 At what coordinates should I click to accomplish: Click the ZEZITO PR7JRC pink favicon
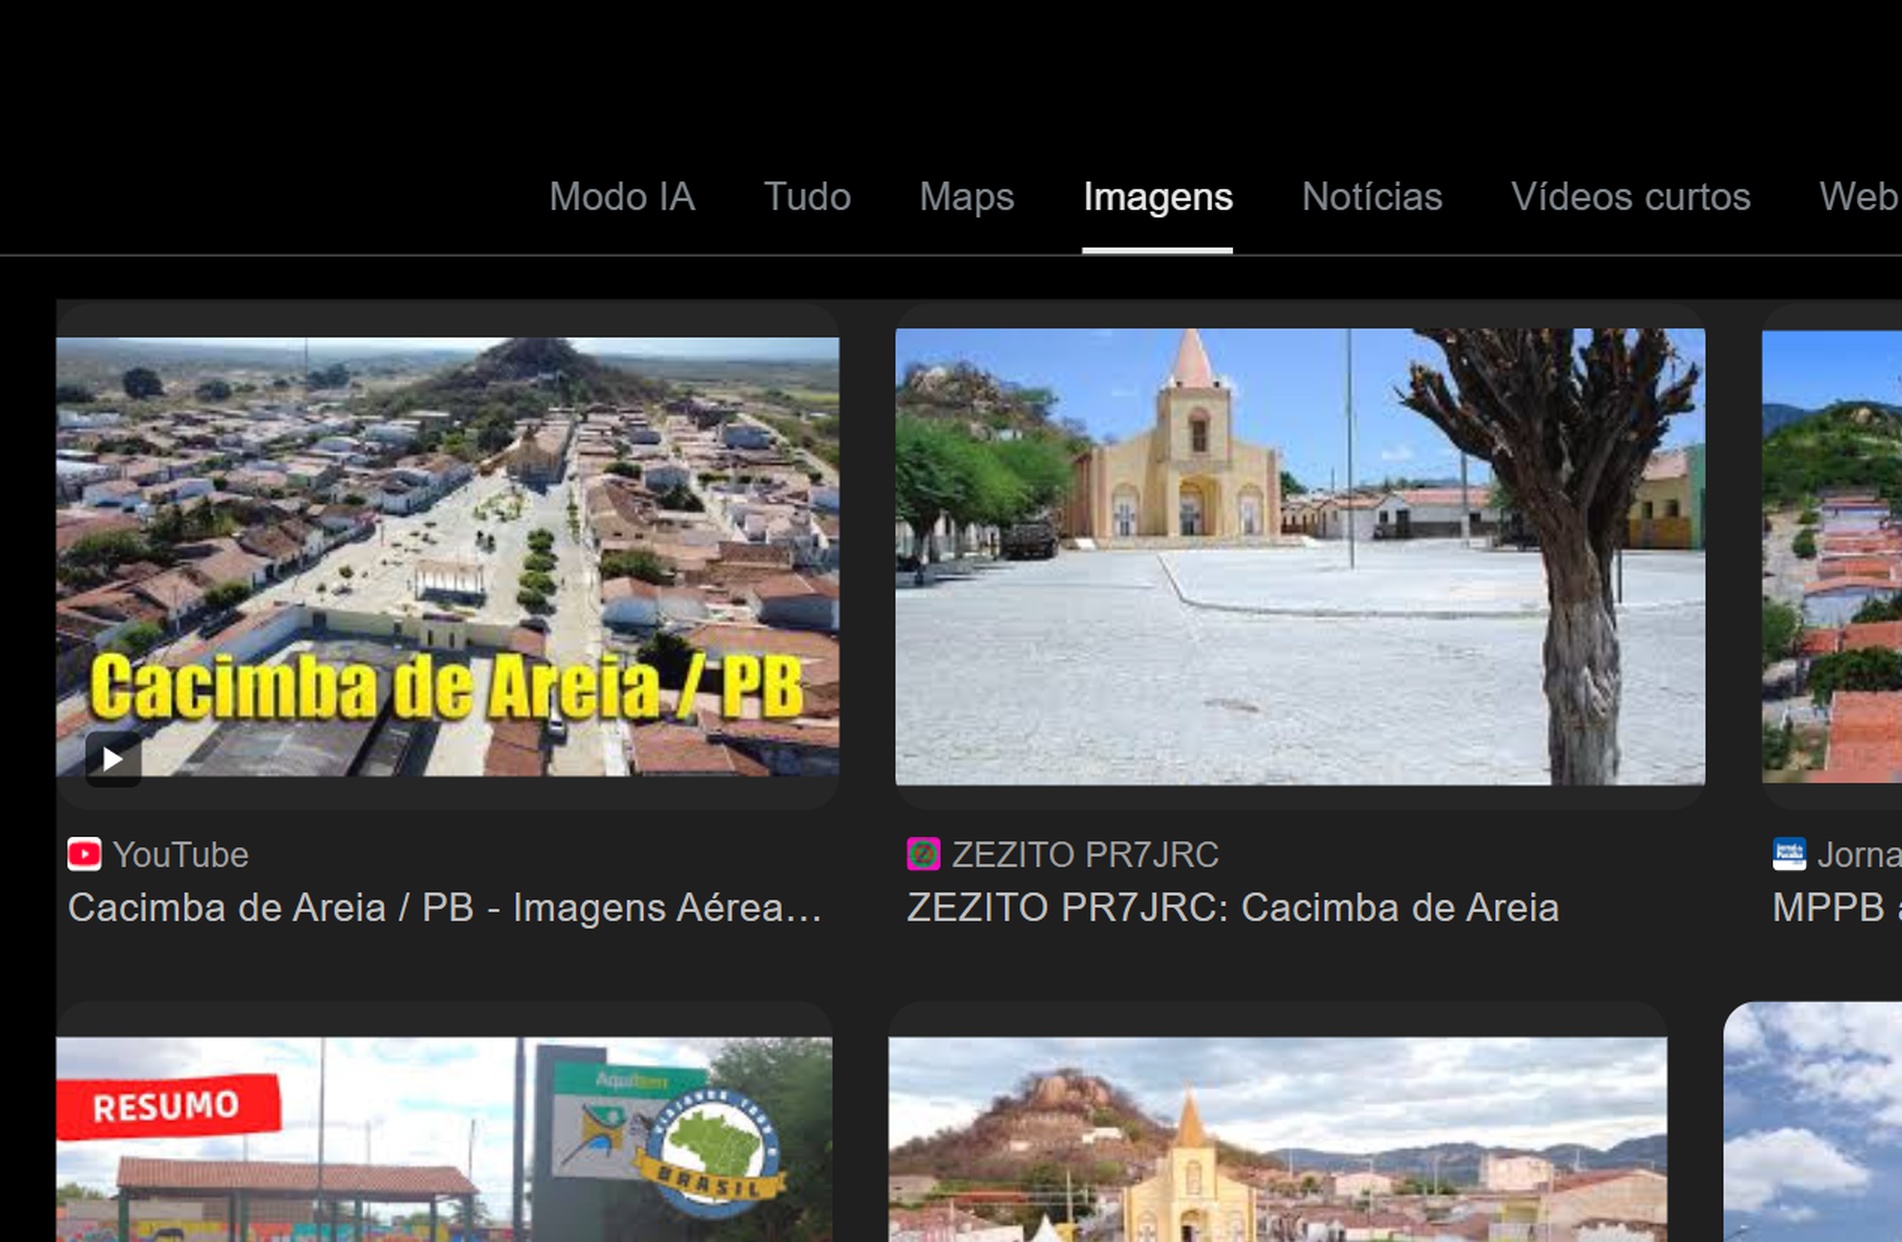coord(922,854)
